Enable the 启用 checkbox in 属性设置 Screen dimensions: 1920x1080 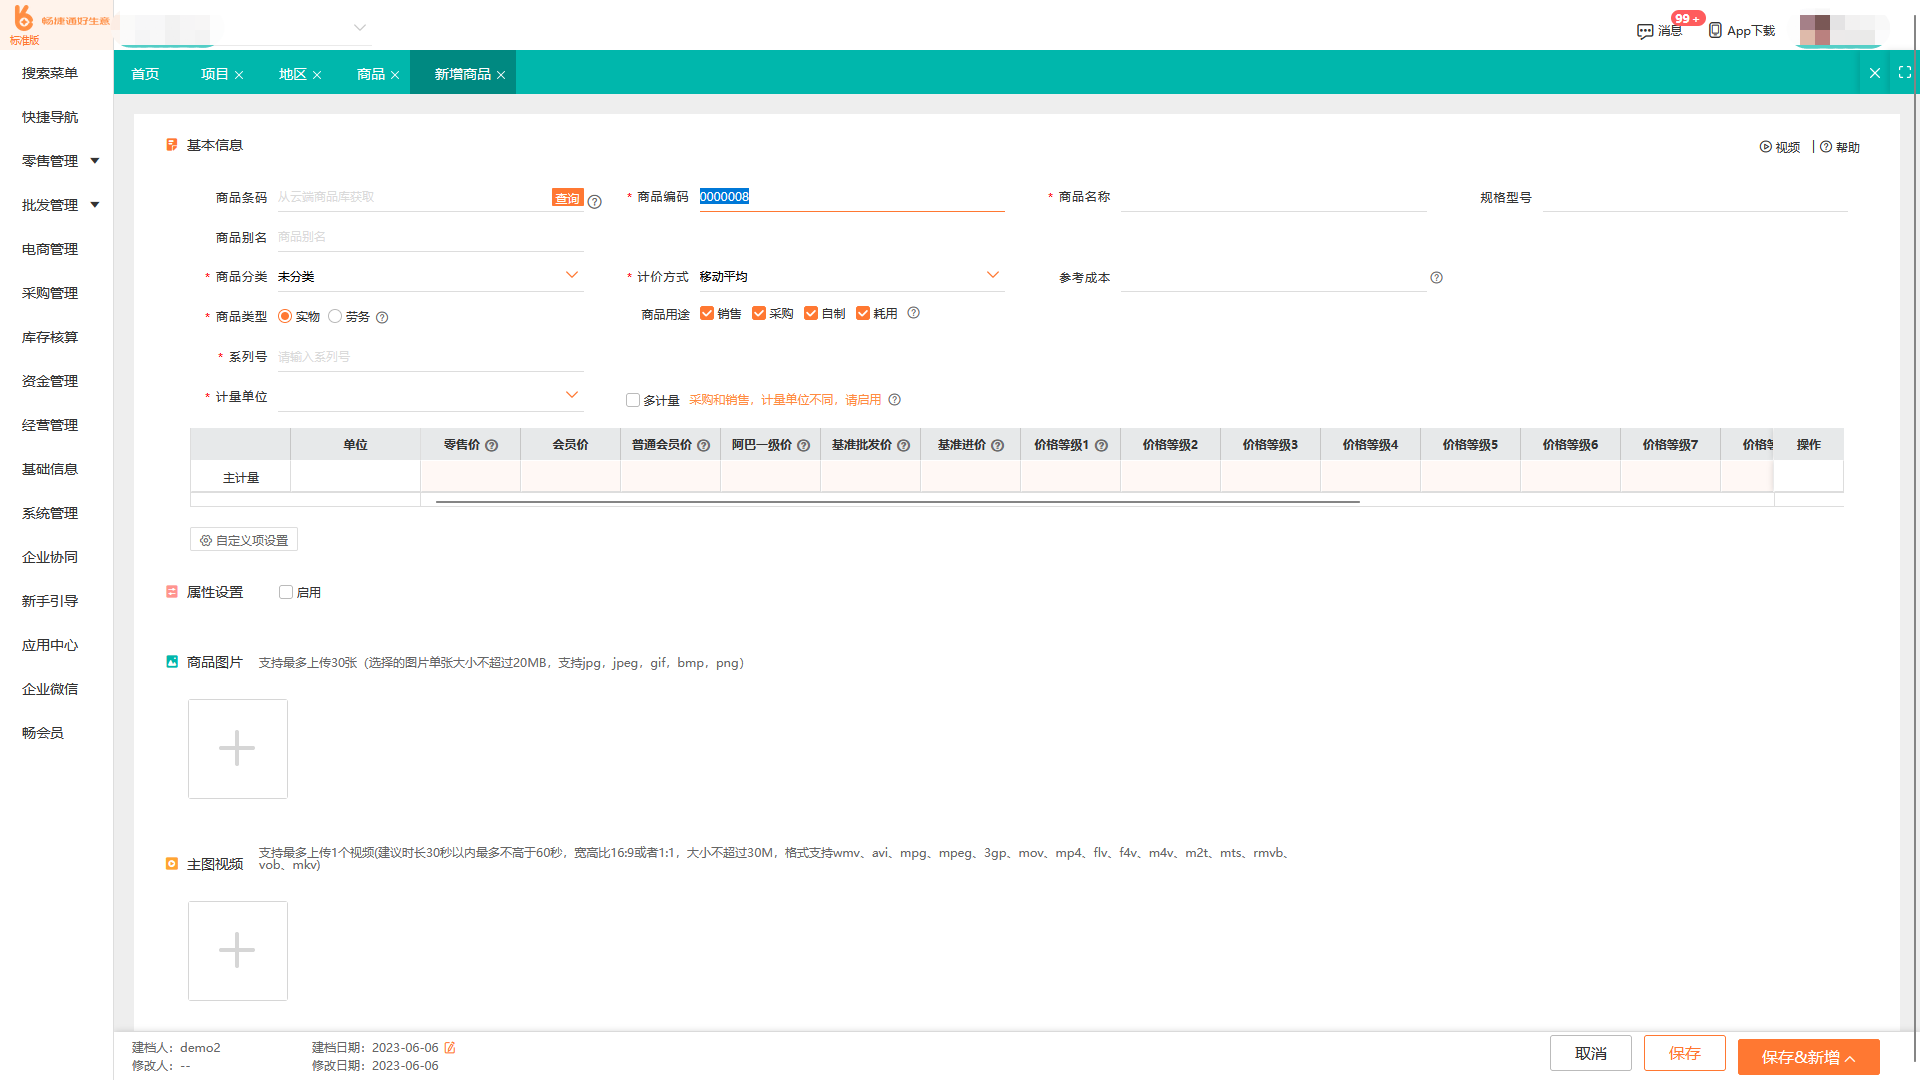click(284, 592)
